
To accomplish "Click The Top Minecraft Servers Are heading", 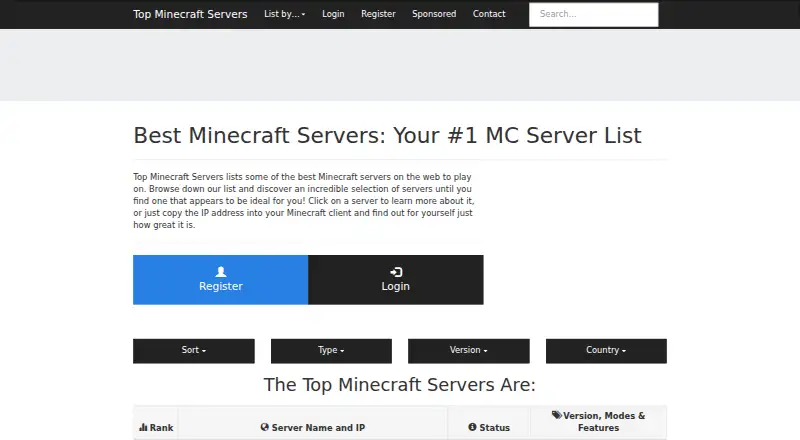I will pos(399,384).
